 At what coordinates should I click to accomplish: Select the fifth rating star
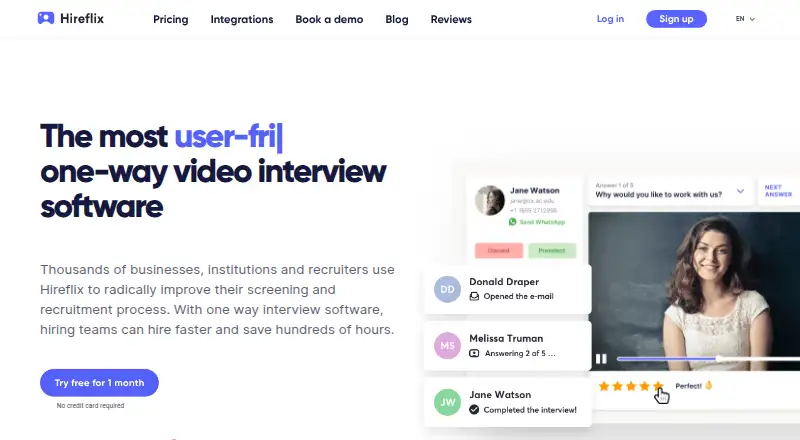(x=658, y=386)
